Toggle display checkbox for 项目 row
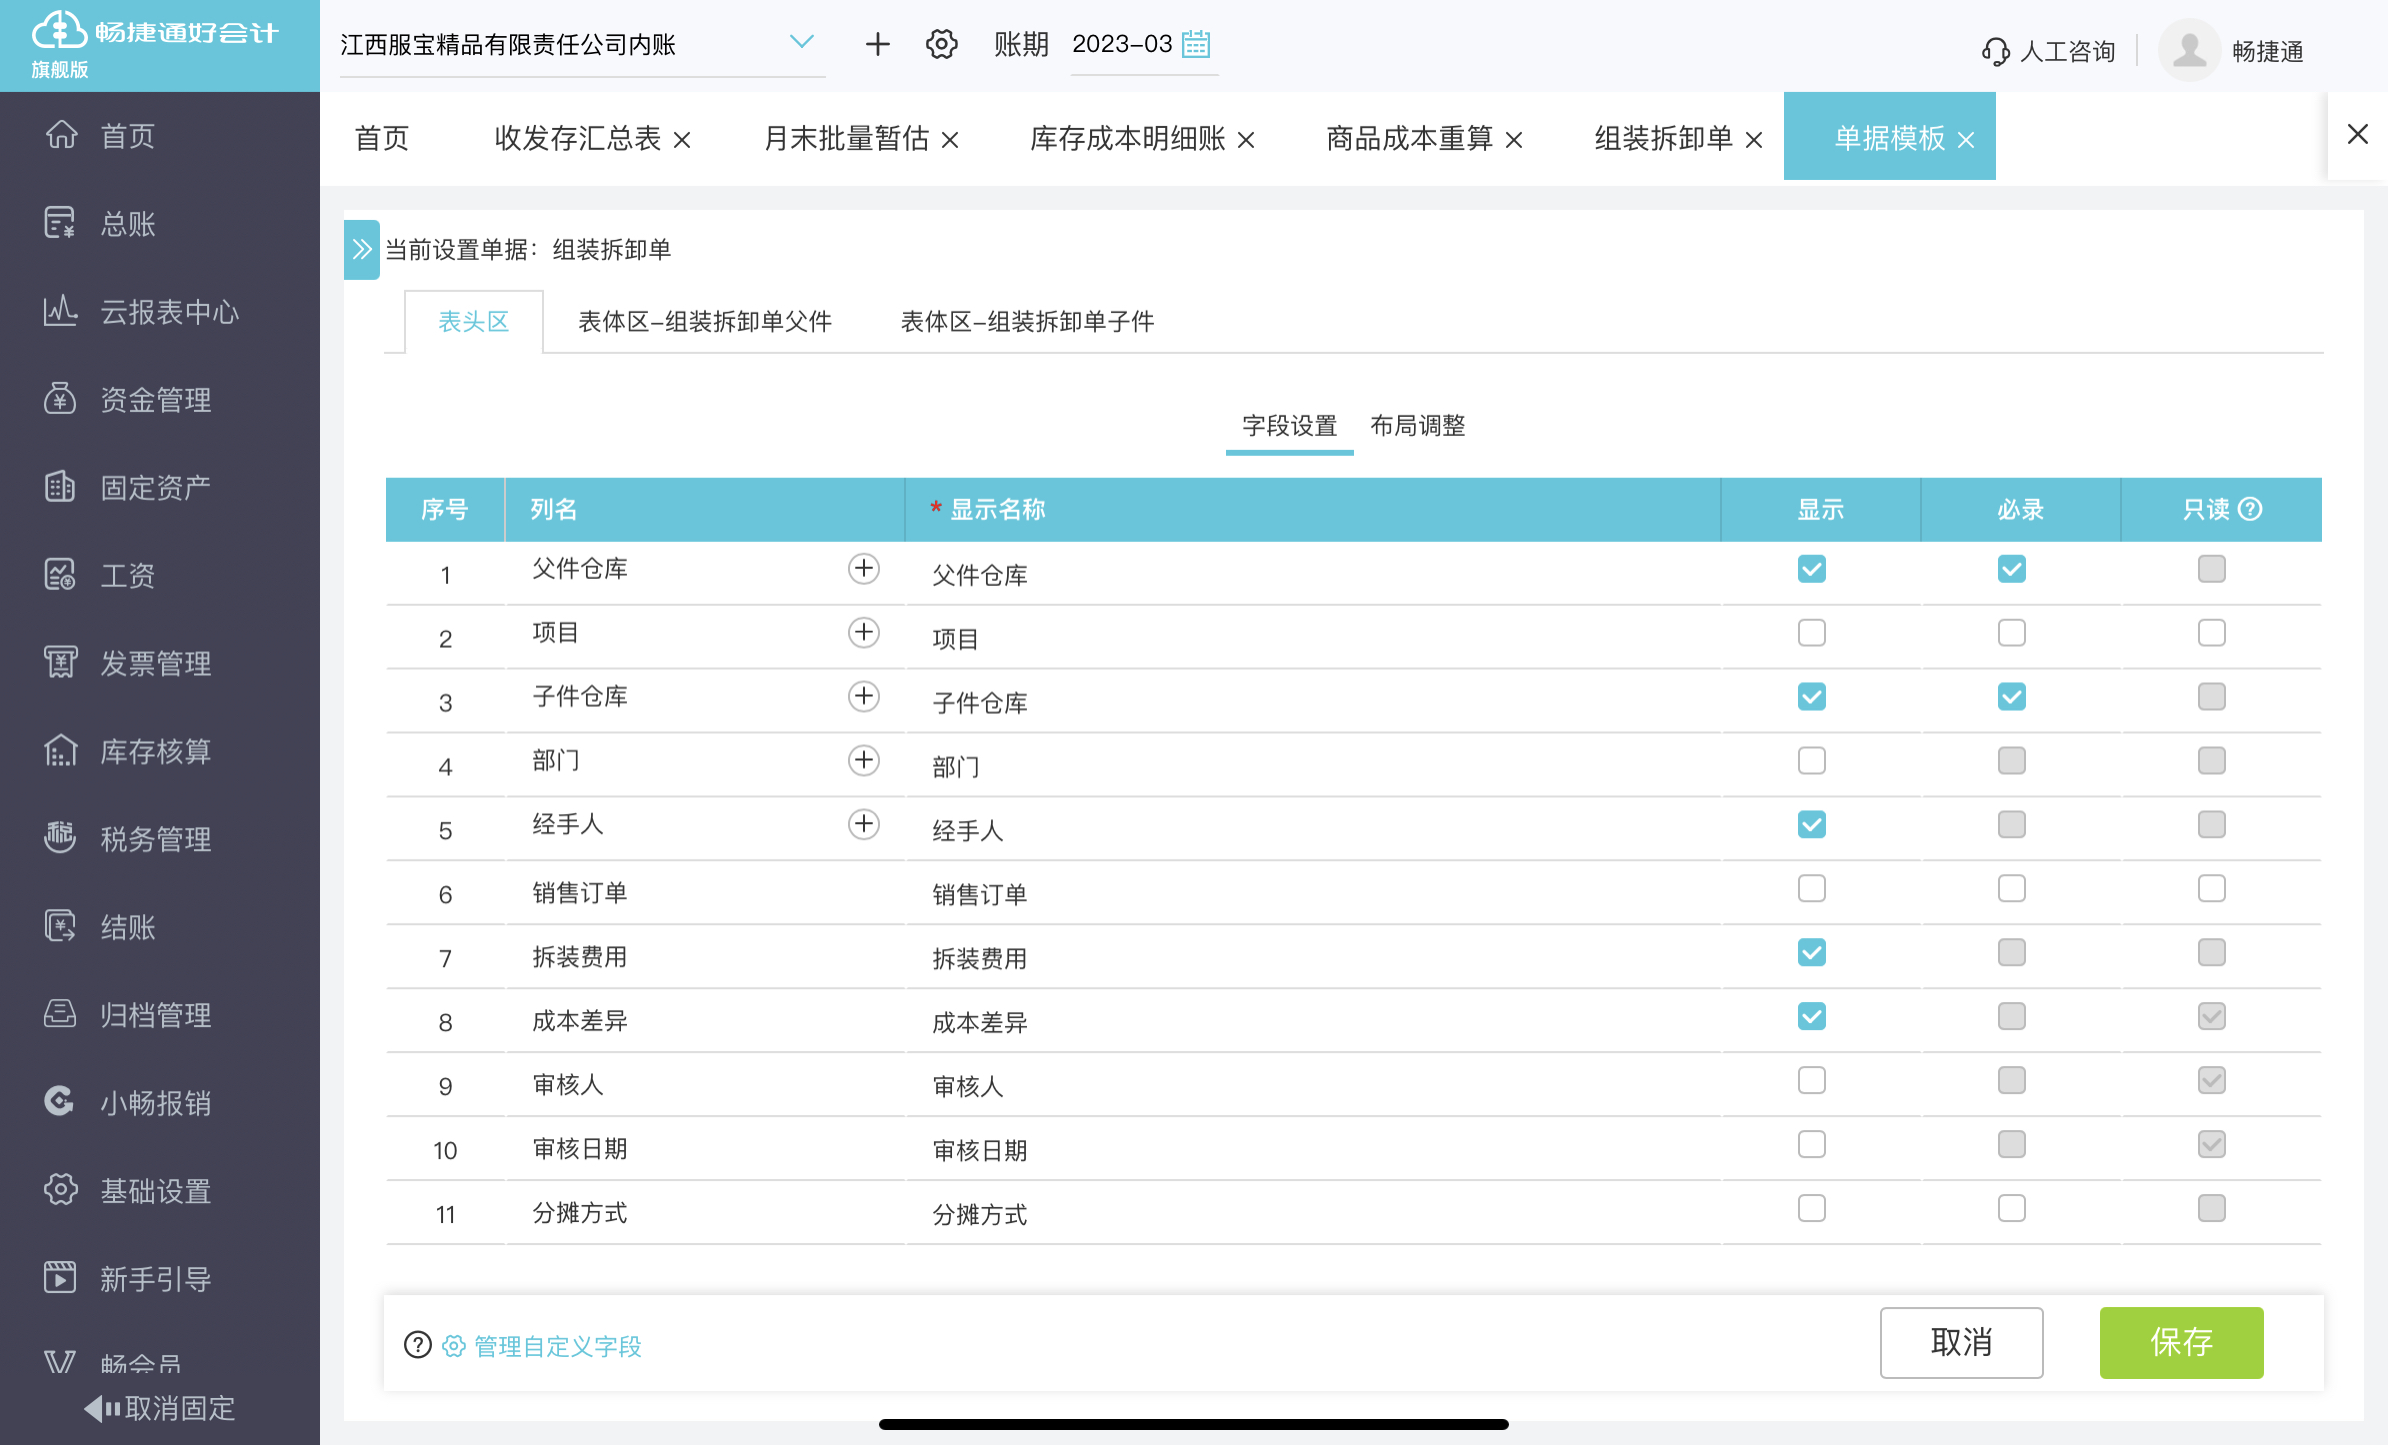Viewport: 2388px width, 1445px height. (1811, 633)
